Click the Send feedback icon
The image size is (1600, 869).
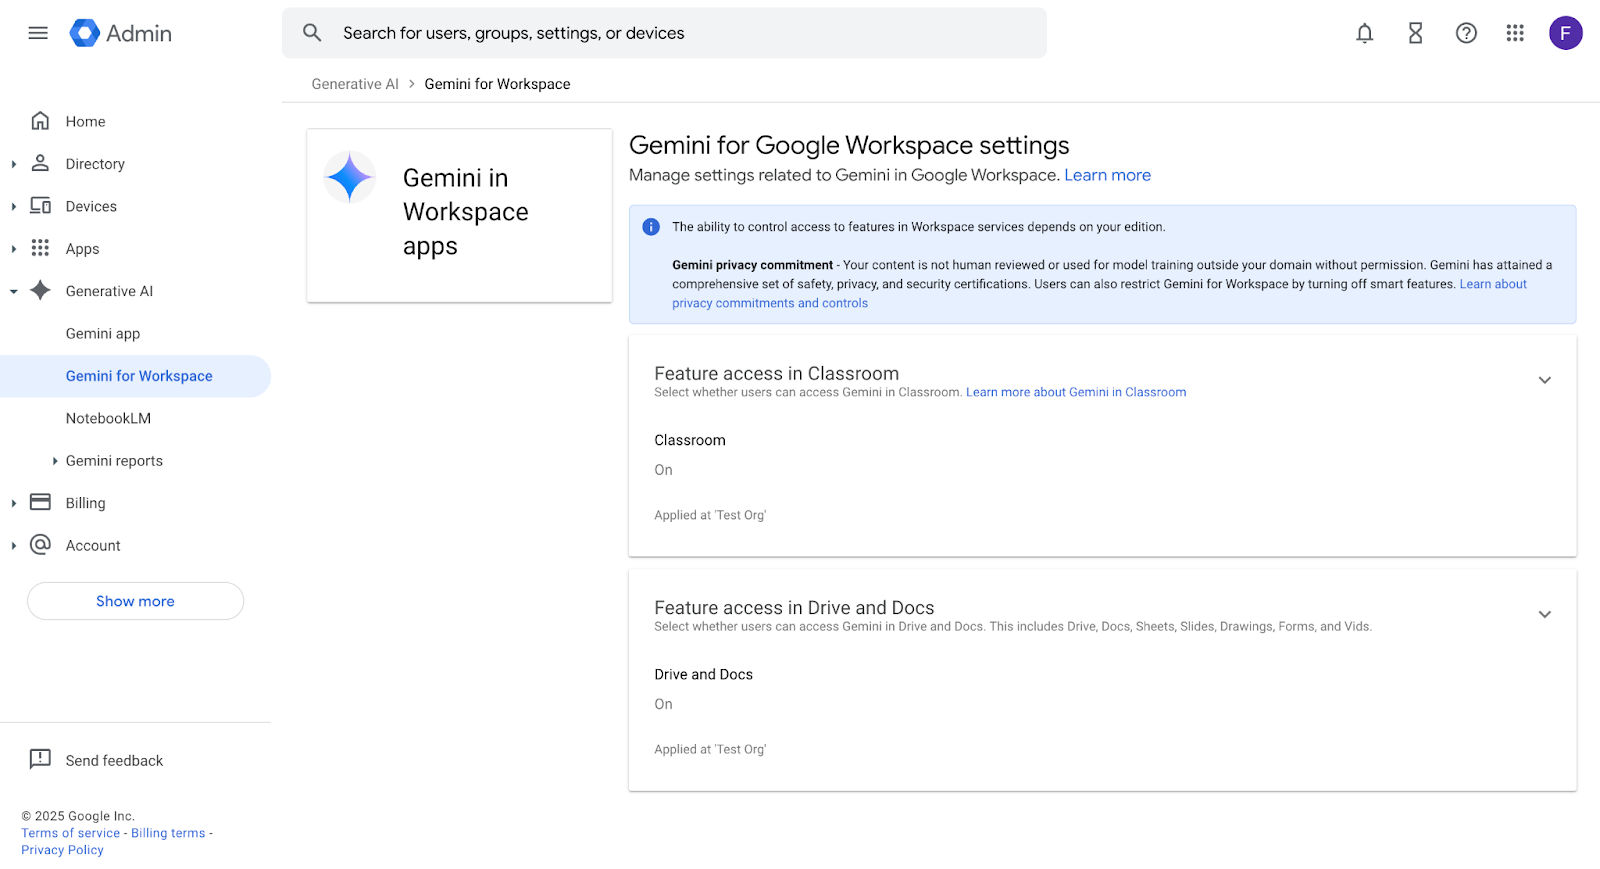pos(40,760)
